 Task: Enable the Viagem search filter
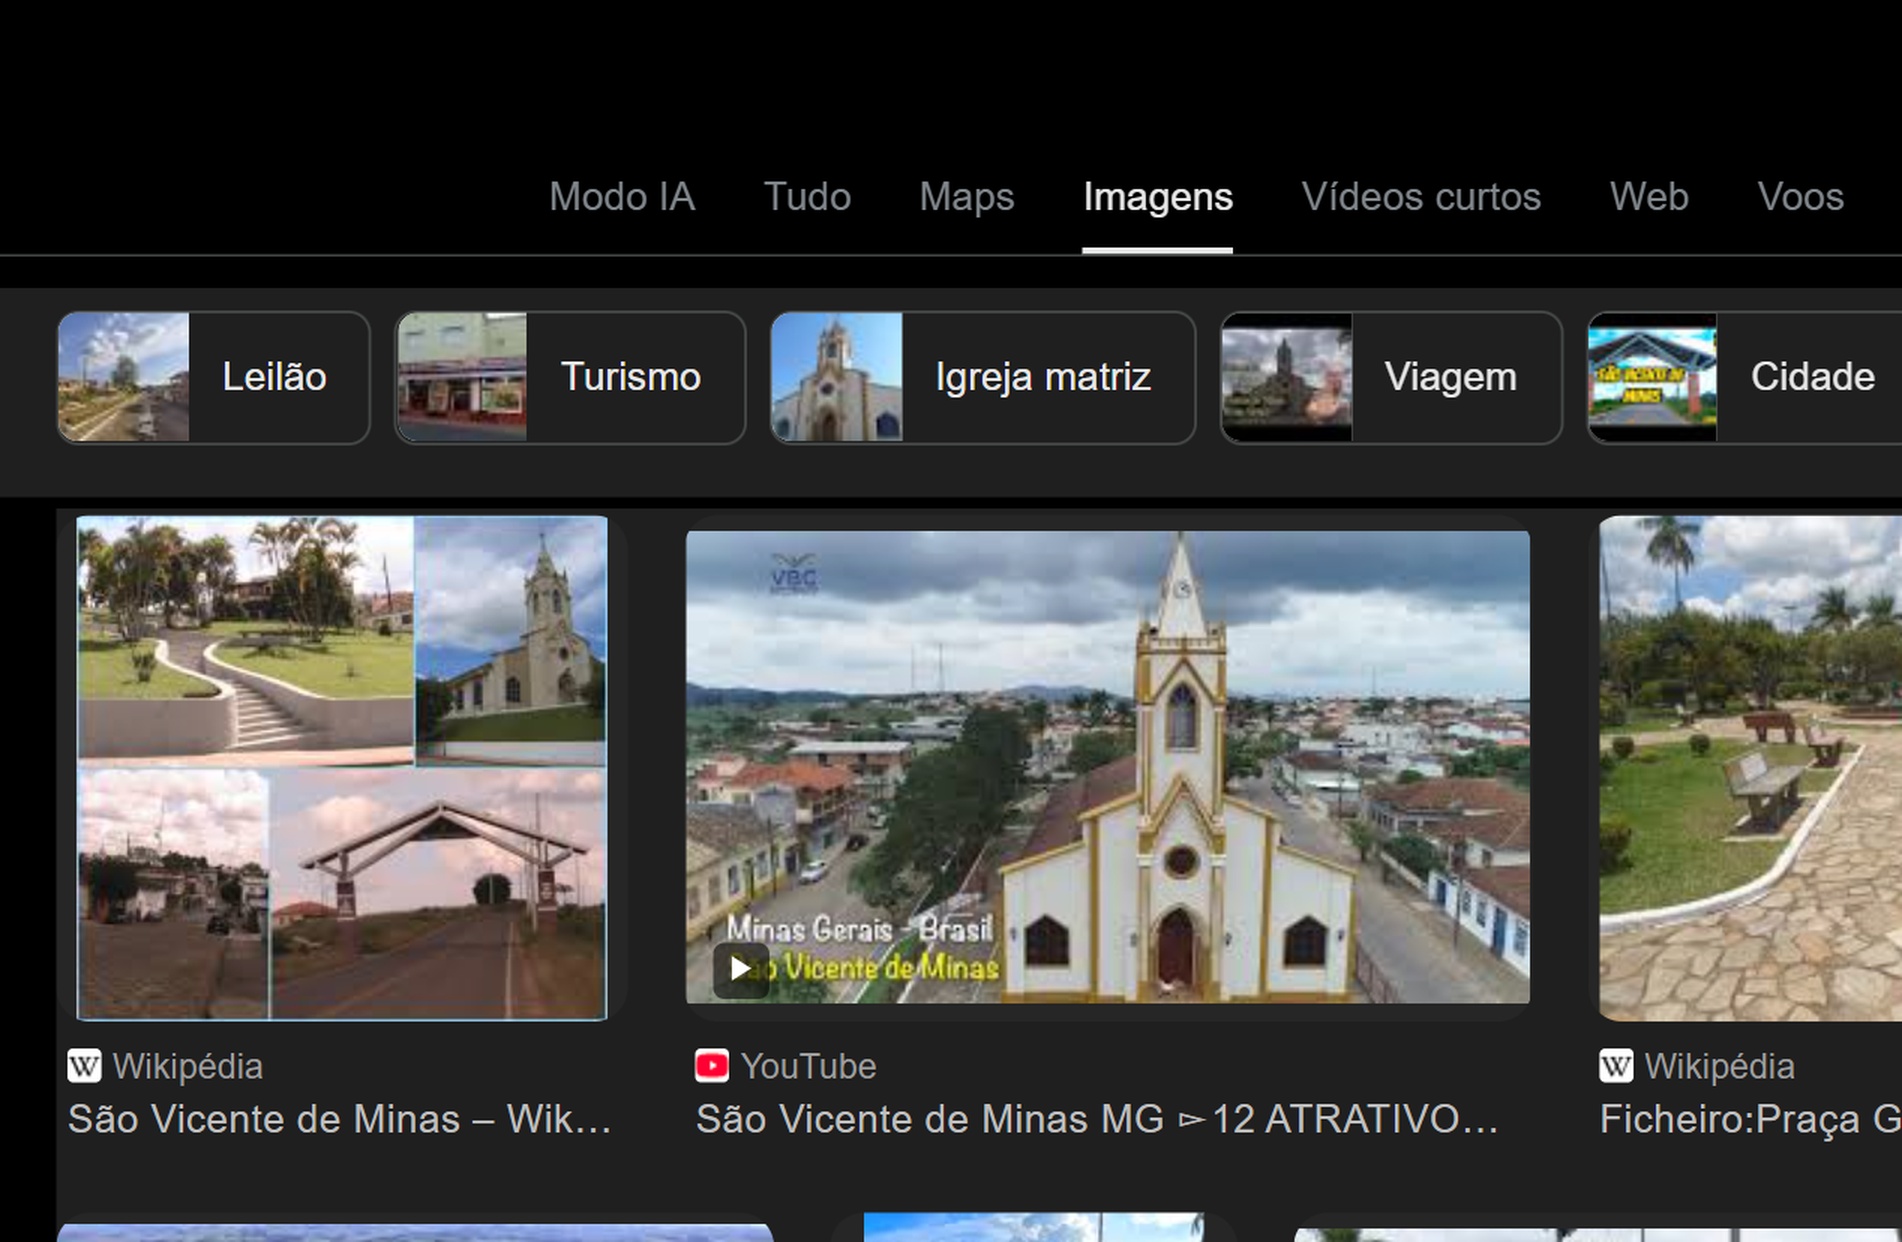[x=1450, y=377]
